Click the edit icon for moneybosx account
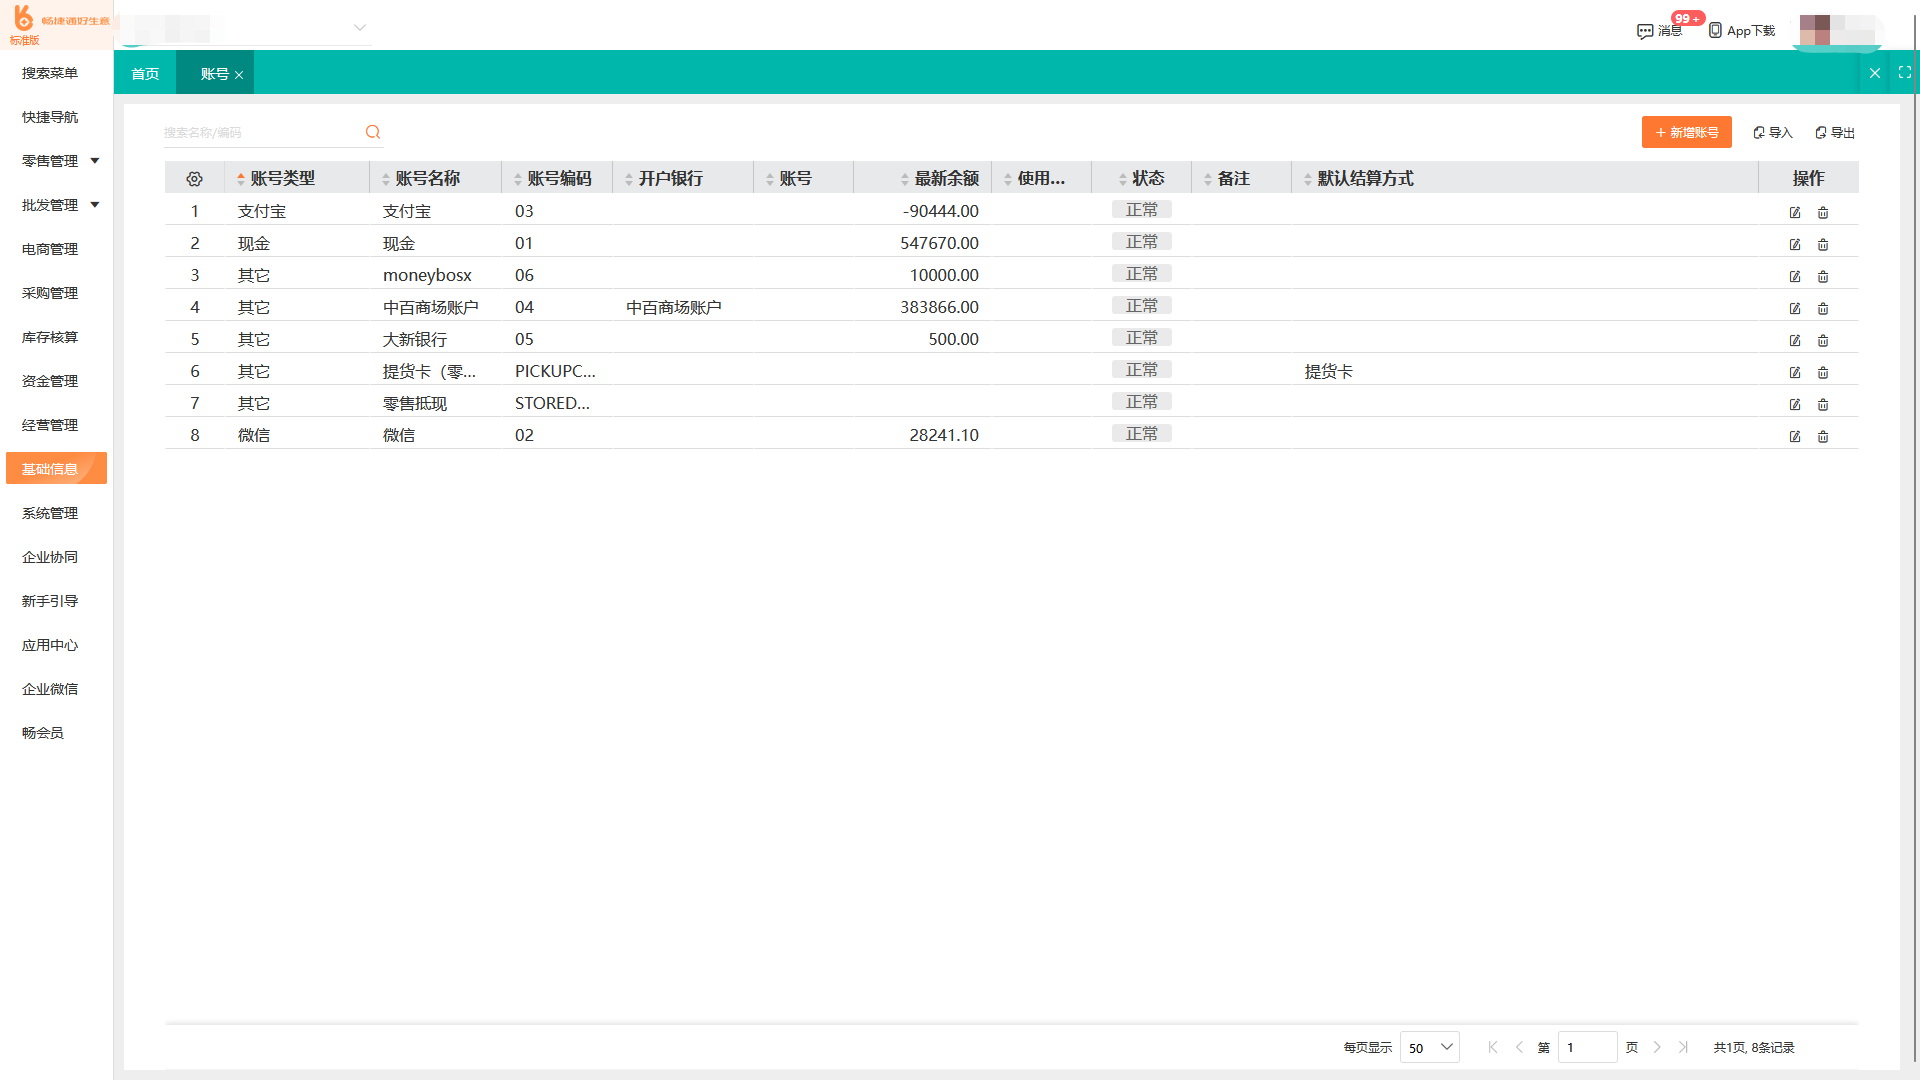The width and height of the screenshot is (1920, 1080). (x=1795, y=274)
